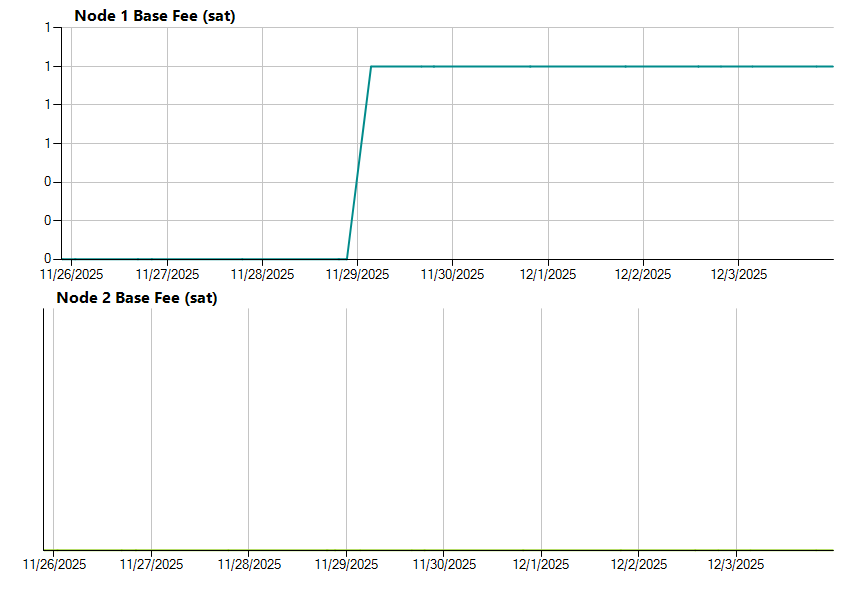Select 11/26/2025 label on Node 1 axis

tap(71, 274)
